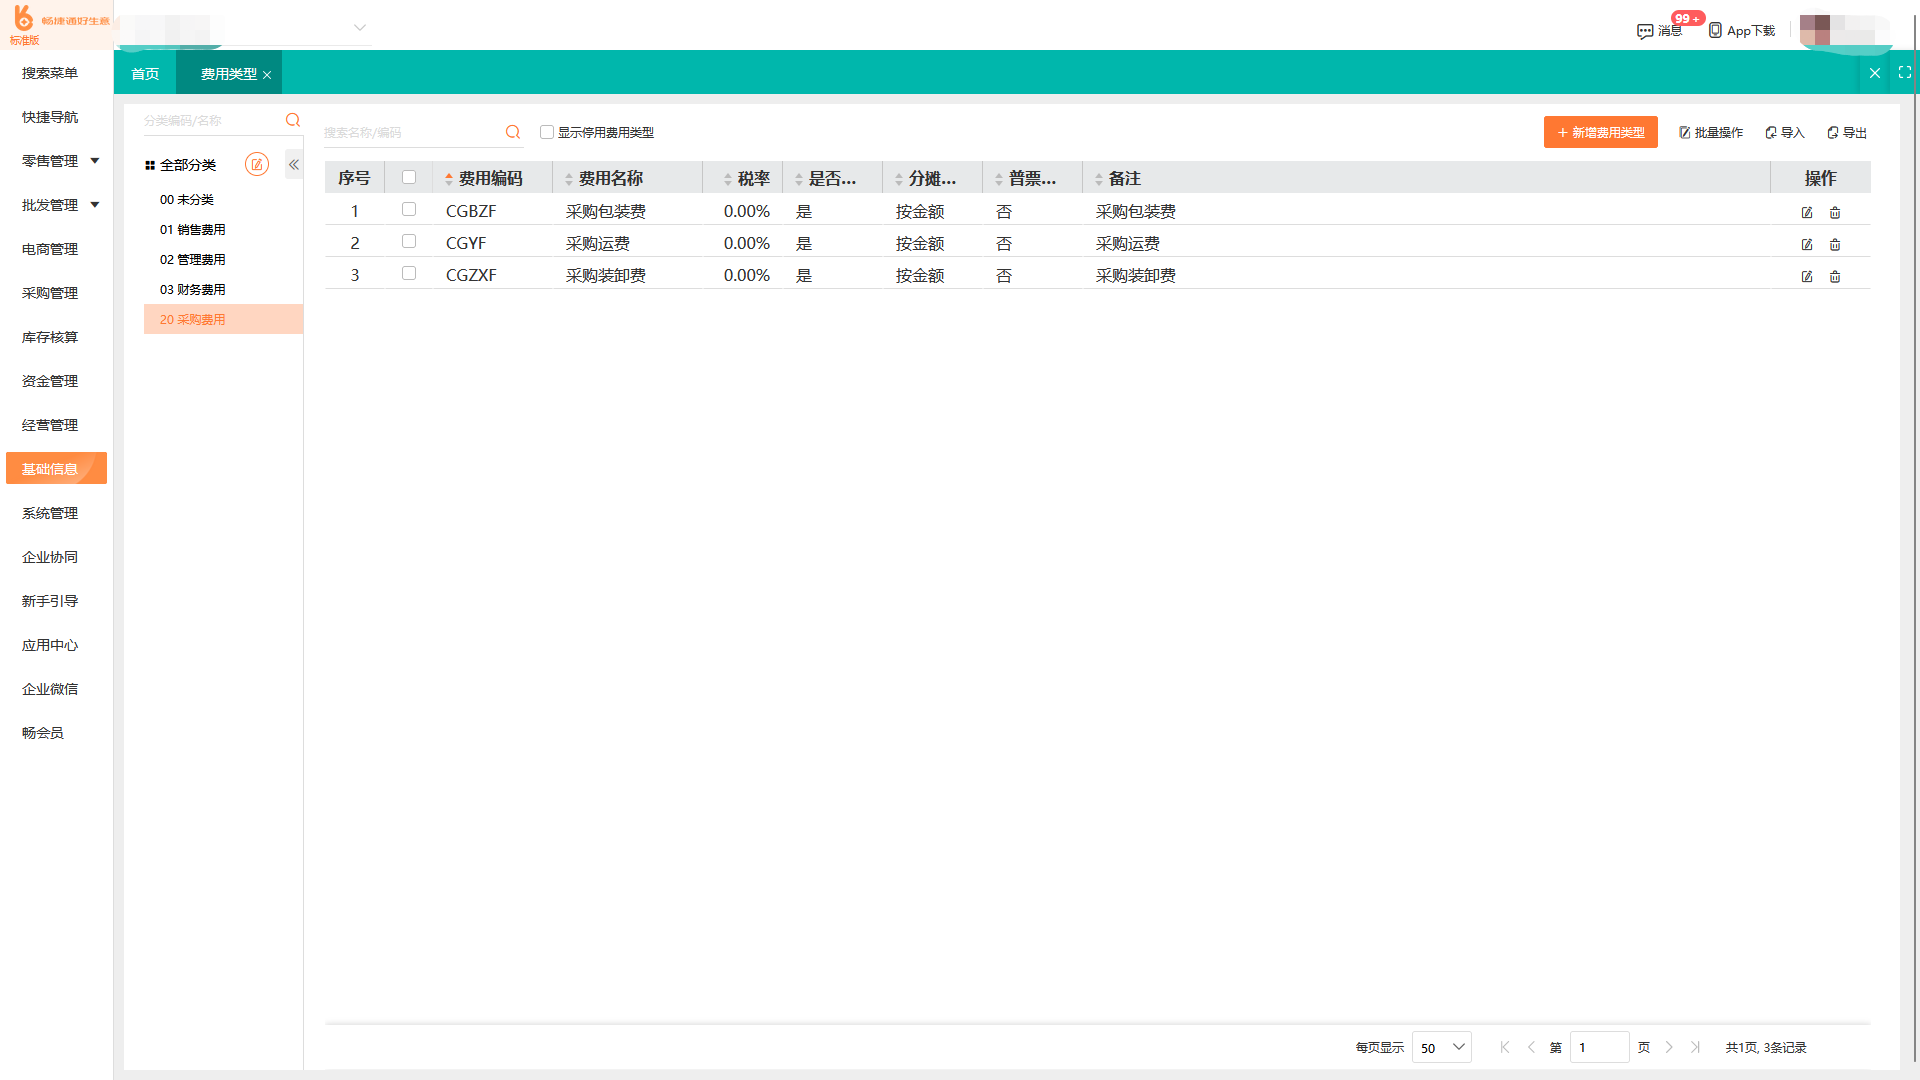Screen dimensions: 1920x1080
Task: Click the delete icon for 采购装卸费
Action: [1836, 274]
